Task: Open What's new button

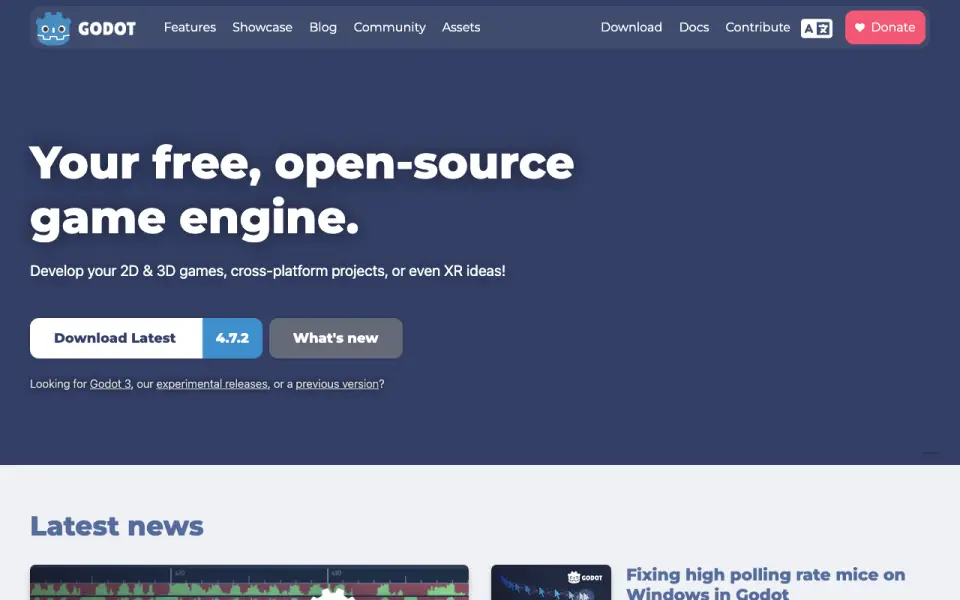Action: coord(336,338)
